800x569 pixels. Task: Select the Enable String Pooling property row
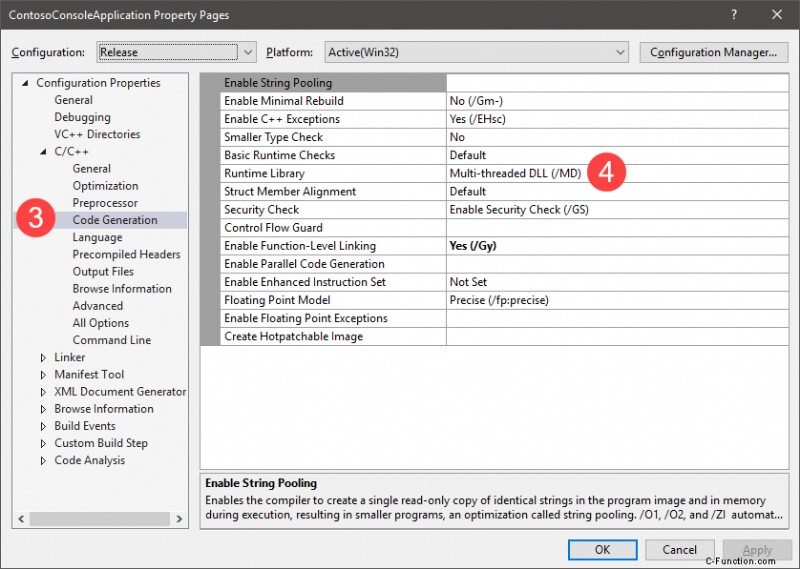click(x=332, y=83)
